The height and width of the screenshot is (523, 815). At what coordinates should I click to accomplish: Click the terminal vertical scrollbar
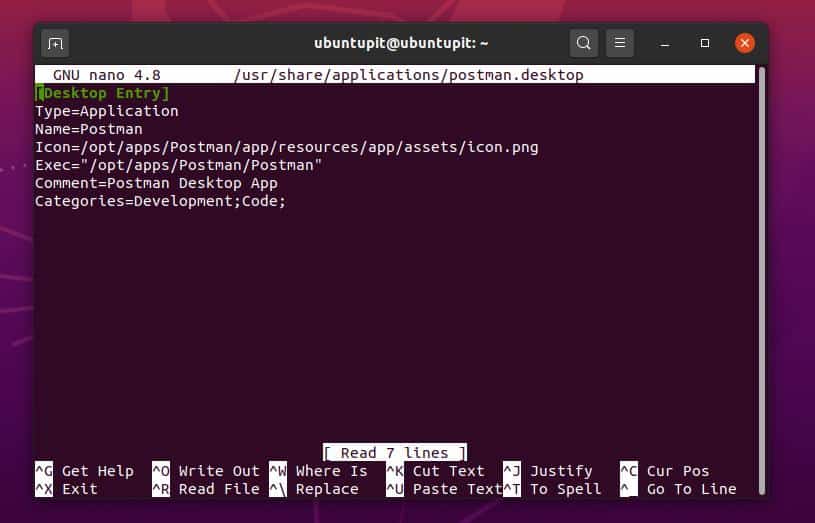point(762,281)
